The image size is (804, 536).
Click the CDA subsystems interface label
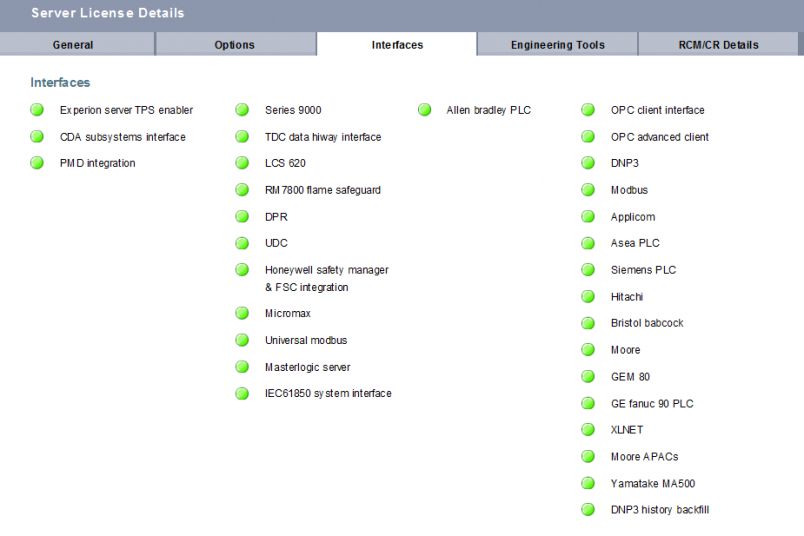(122, 137)
